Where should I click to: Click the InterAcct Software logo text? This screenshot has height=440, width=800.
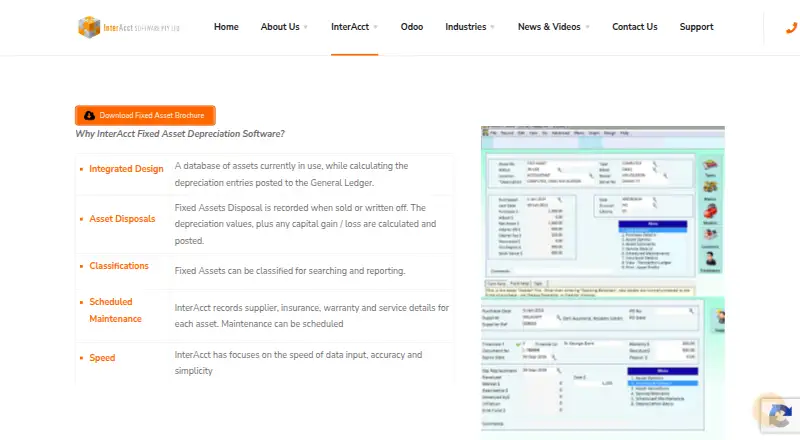pos(141,28)
